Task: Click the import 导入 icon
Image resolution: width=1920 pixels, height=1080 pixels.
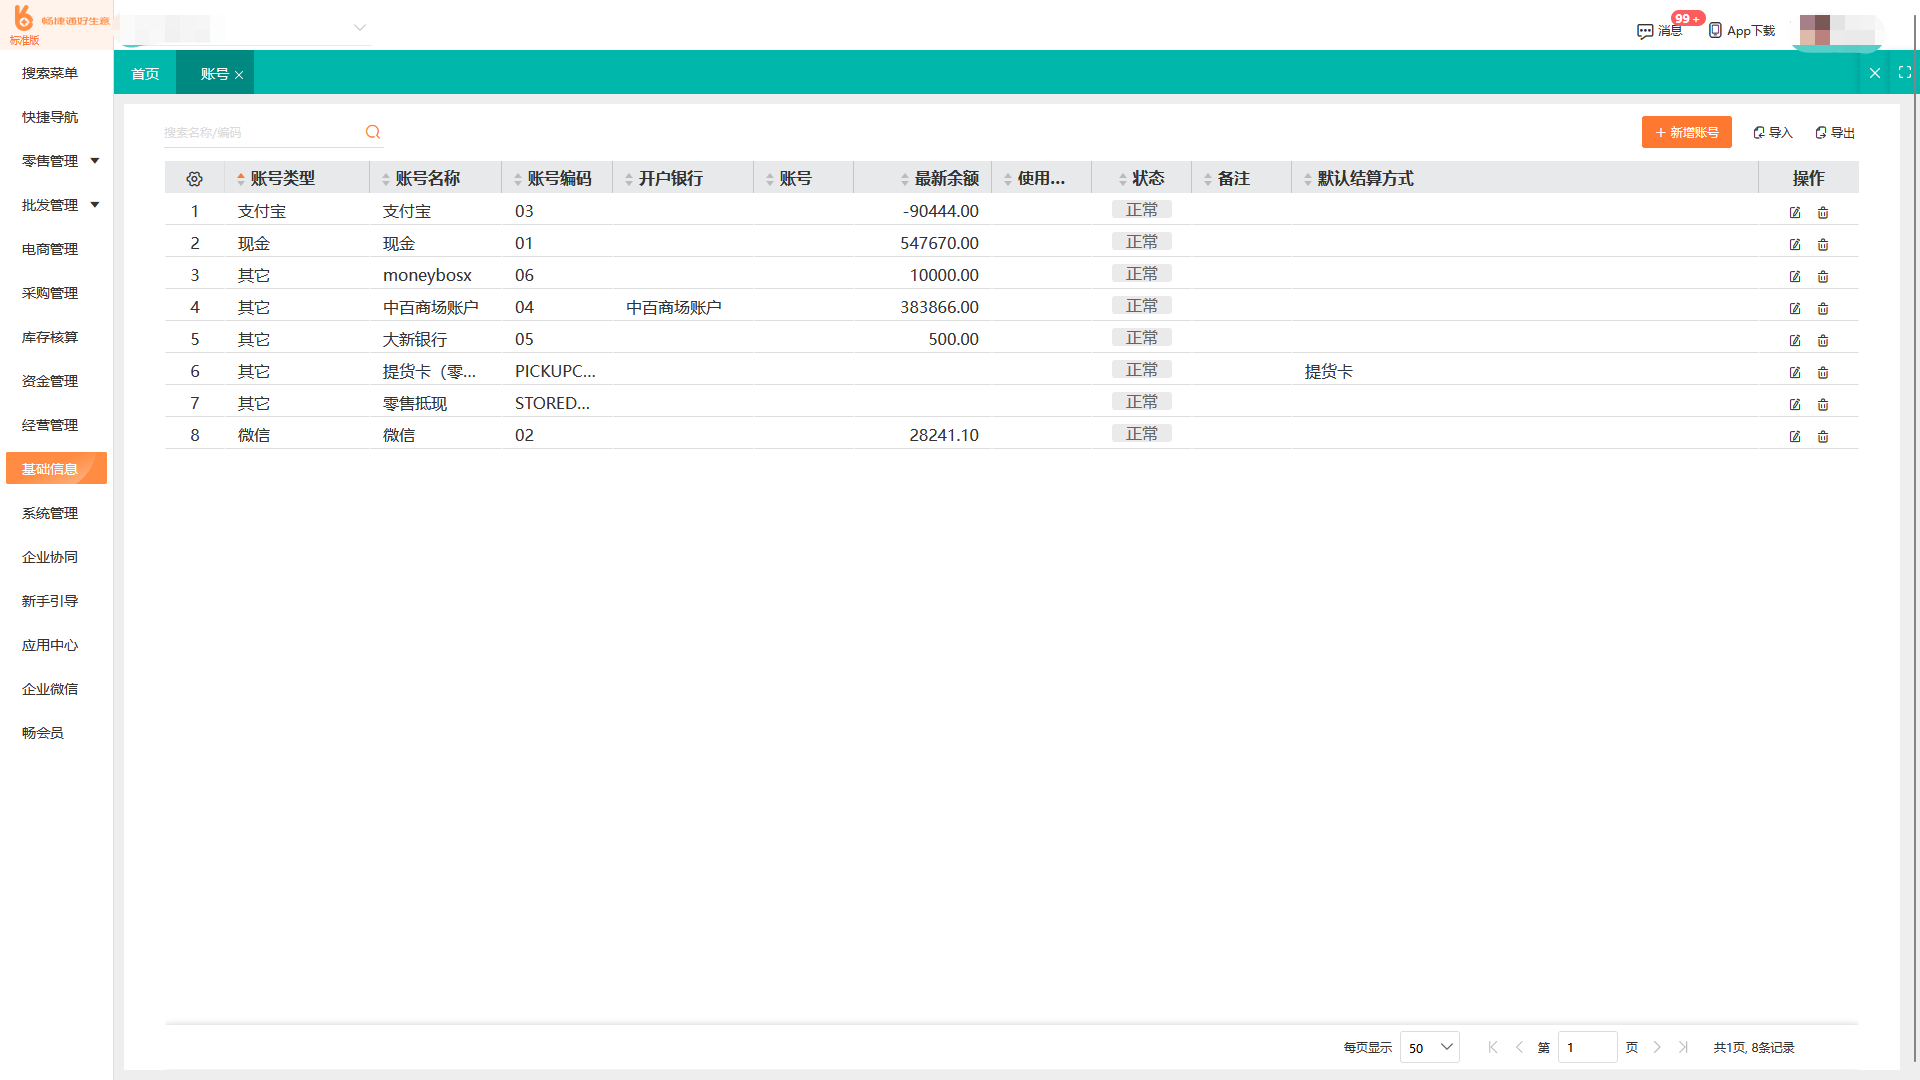Action: (x=1774, y=132)
